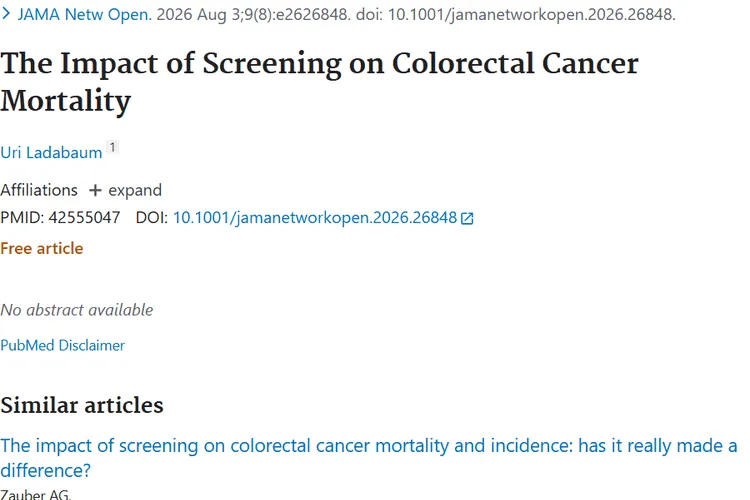
Task: Click the Affiliations label
Action: pos(39,190)
